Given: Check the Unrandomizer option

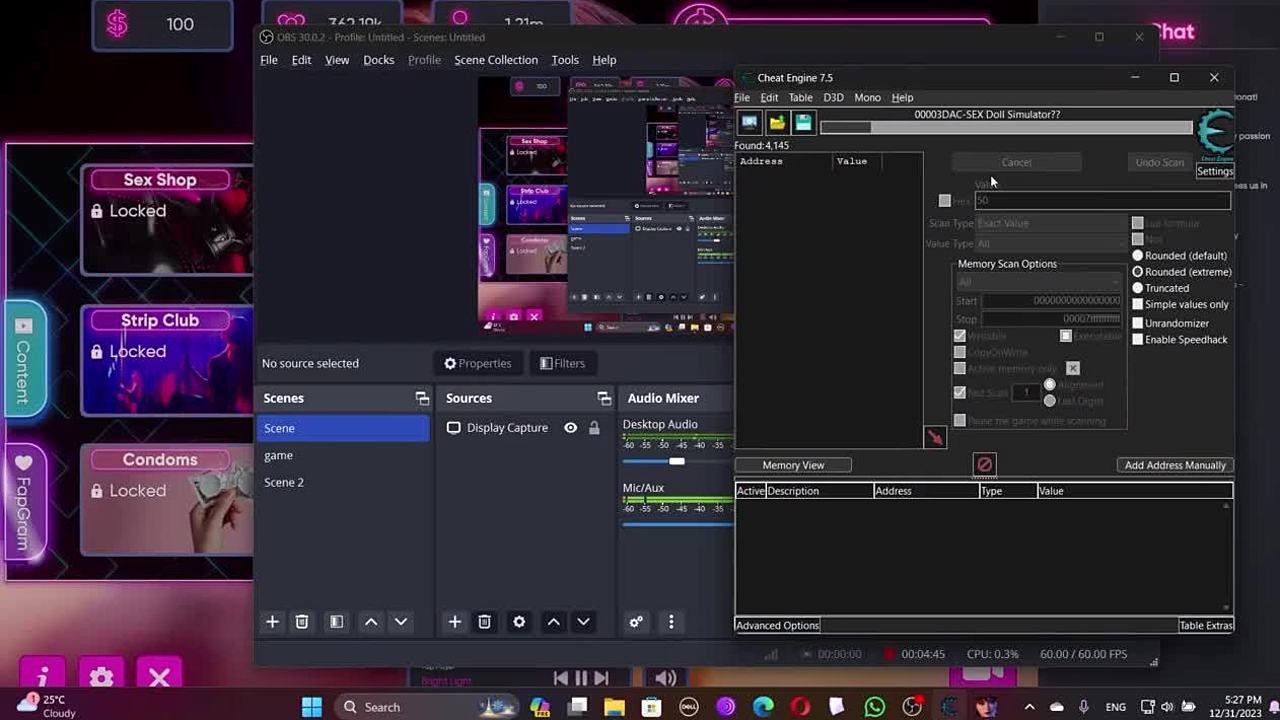Looking at the screenshot, I should [x=1138, y=324].
